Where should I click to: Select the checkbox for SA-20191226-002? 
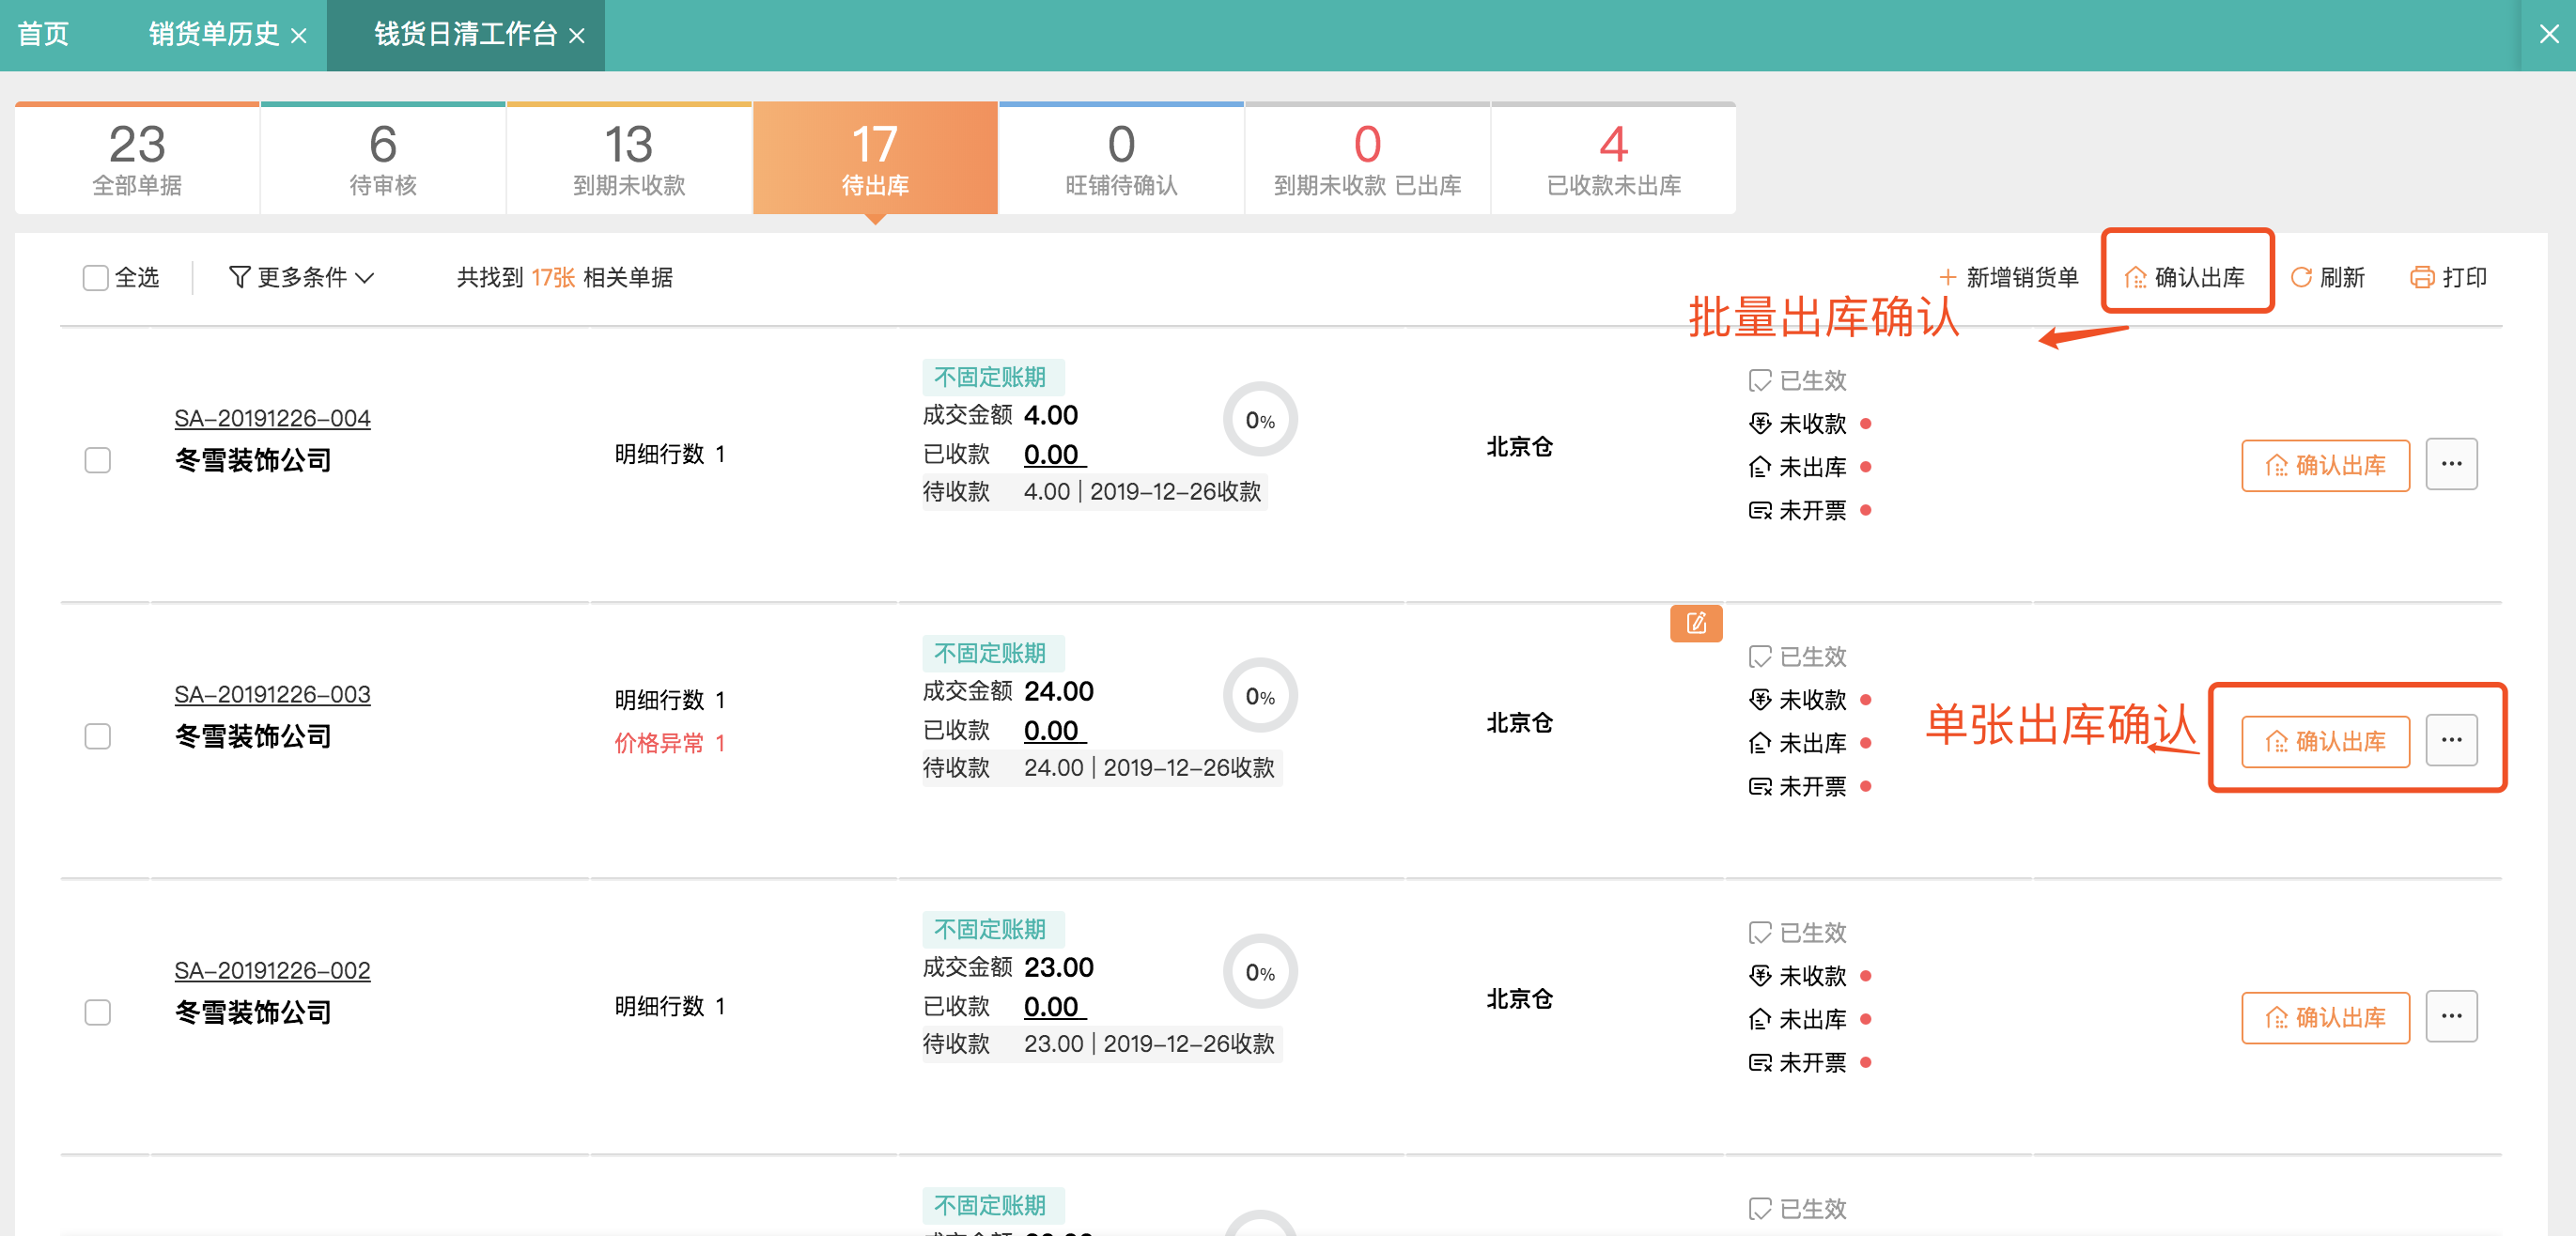[x=94, y=1012]
